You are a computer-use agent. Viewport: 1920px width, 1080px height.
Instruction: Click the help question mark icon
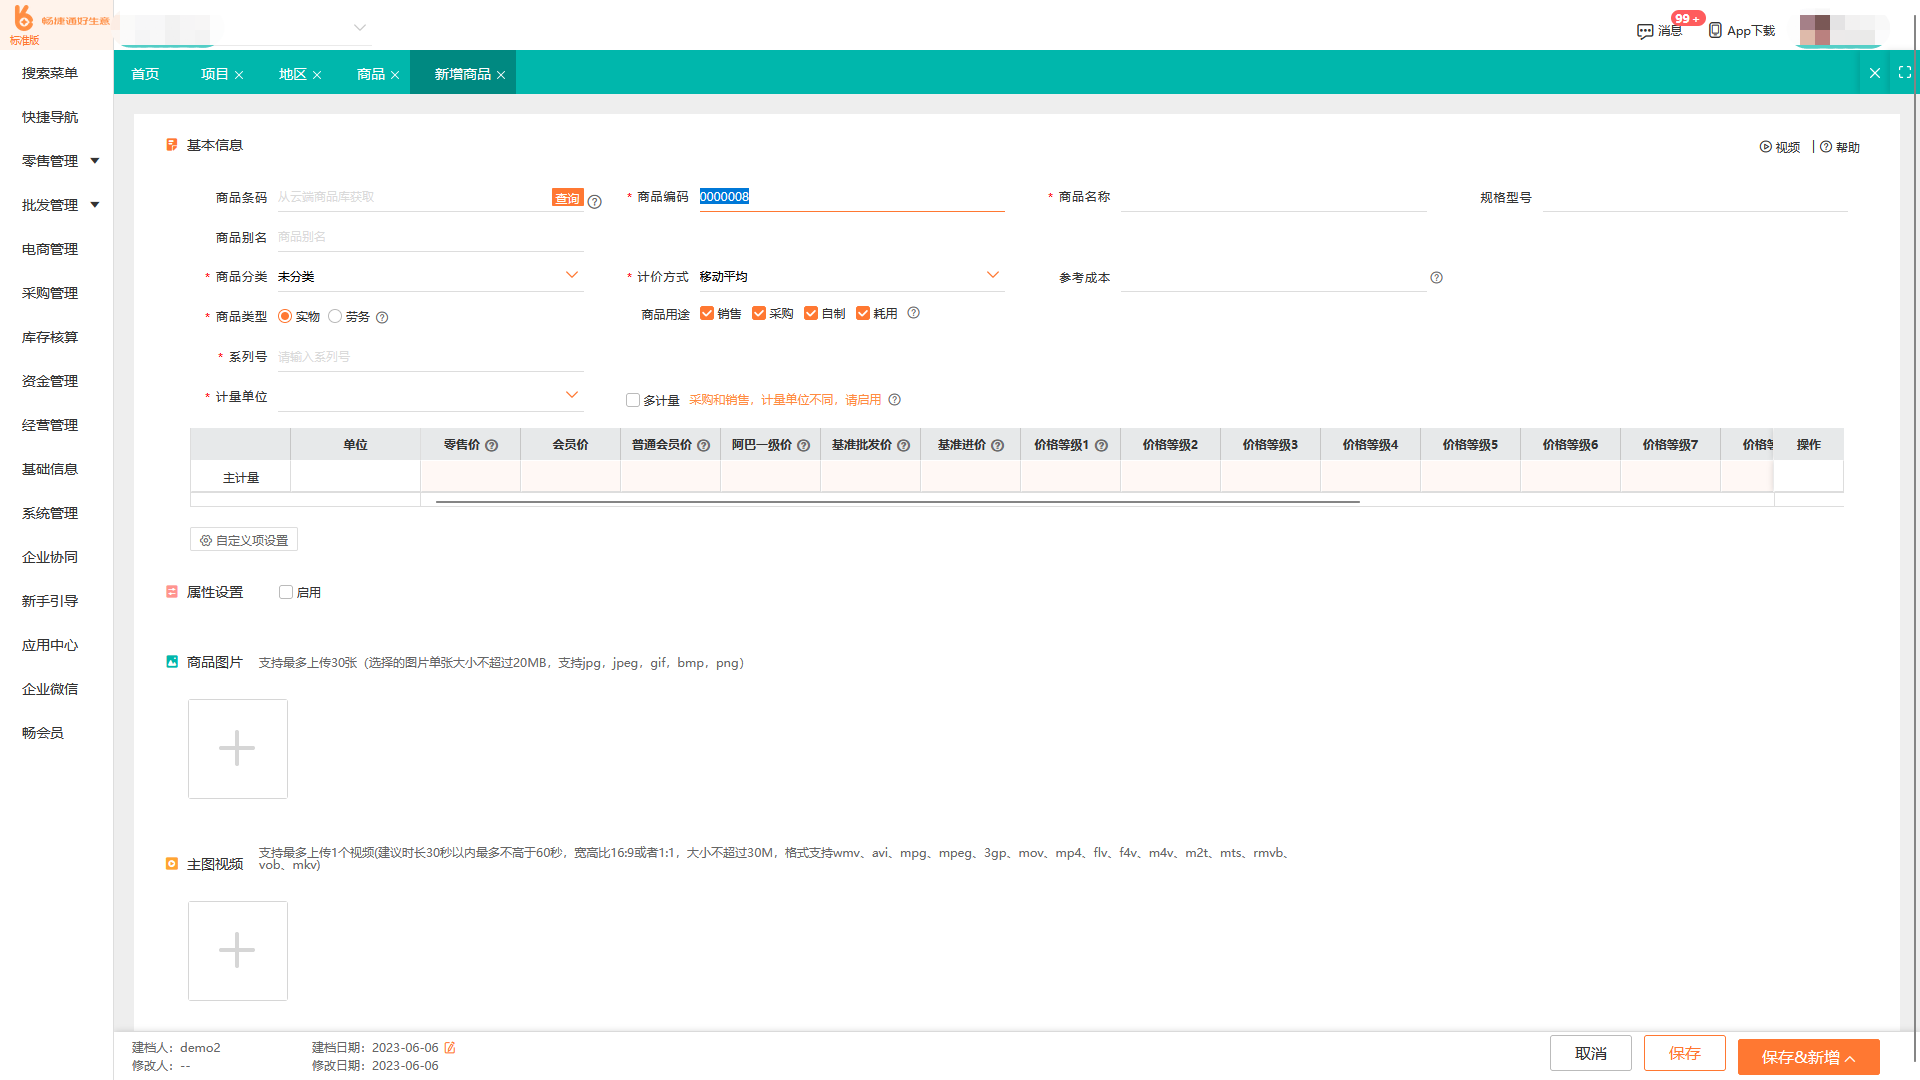coord(1825,146)
